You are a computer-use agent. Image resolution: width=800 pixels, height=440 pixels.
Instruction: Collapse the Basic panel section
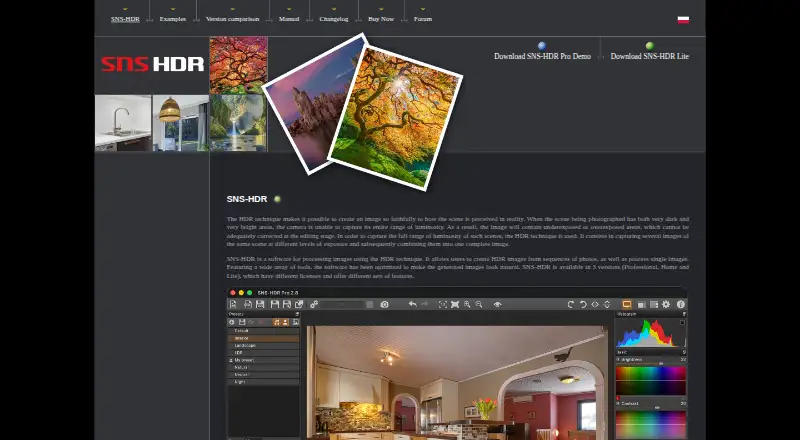pyautogui.click(x=684, y=352)
